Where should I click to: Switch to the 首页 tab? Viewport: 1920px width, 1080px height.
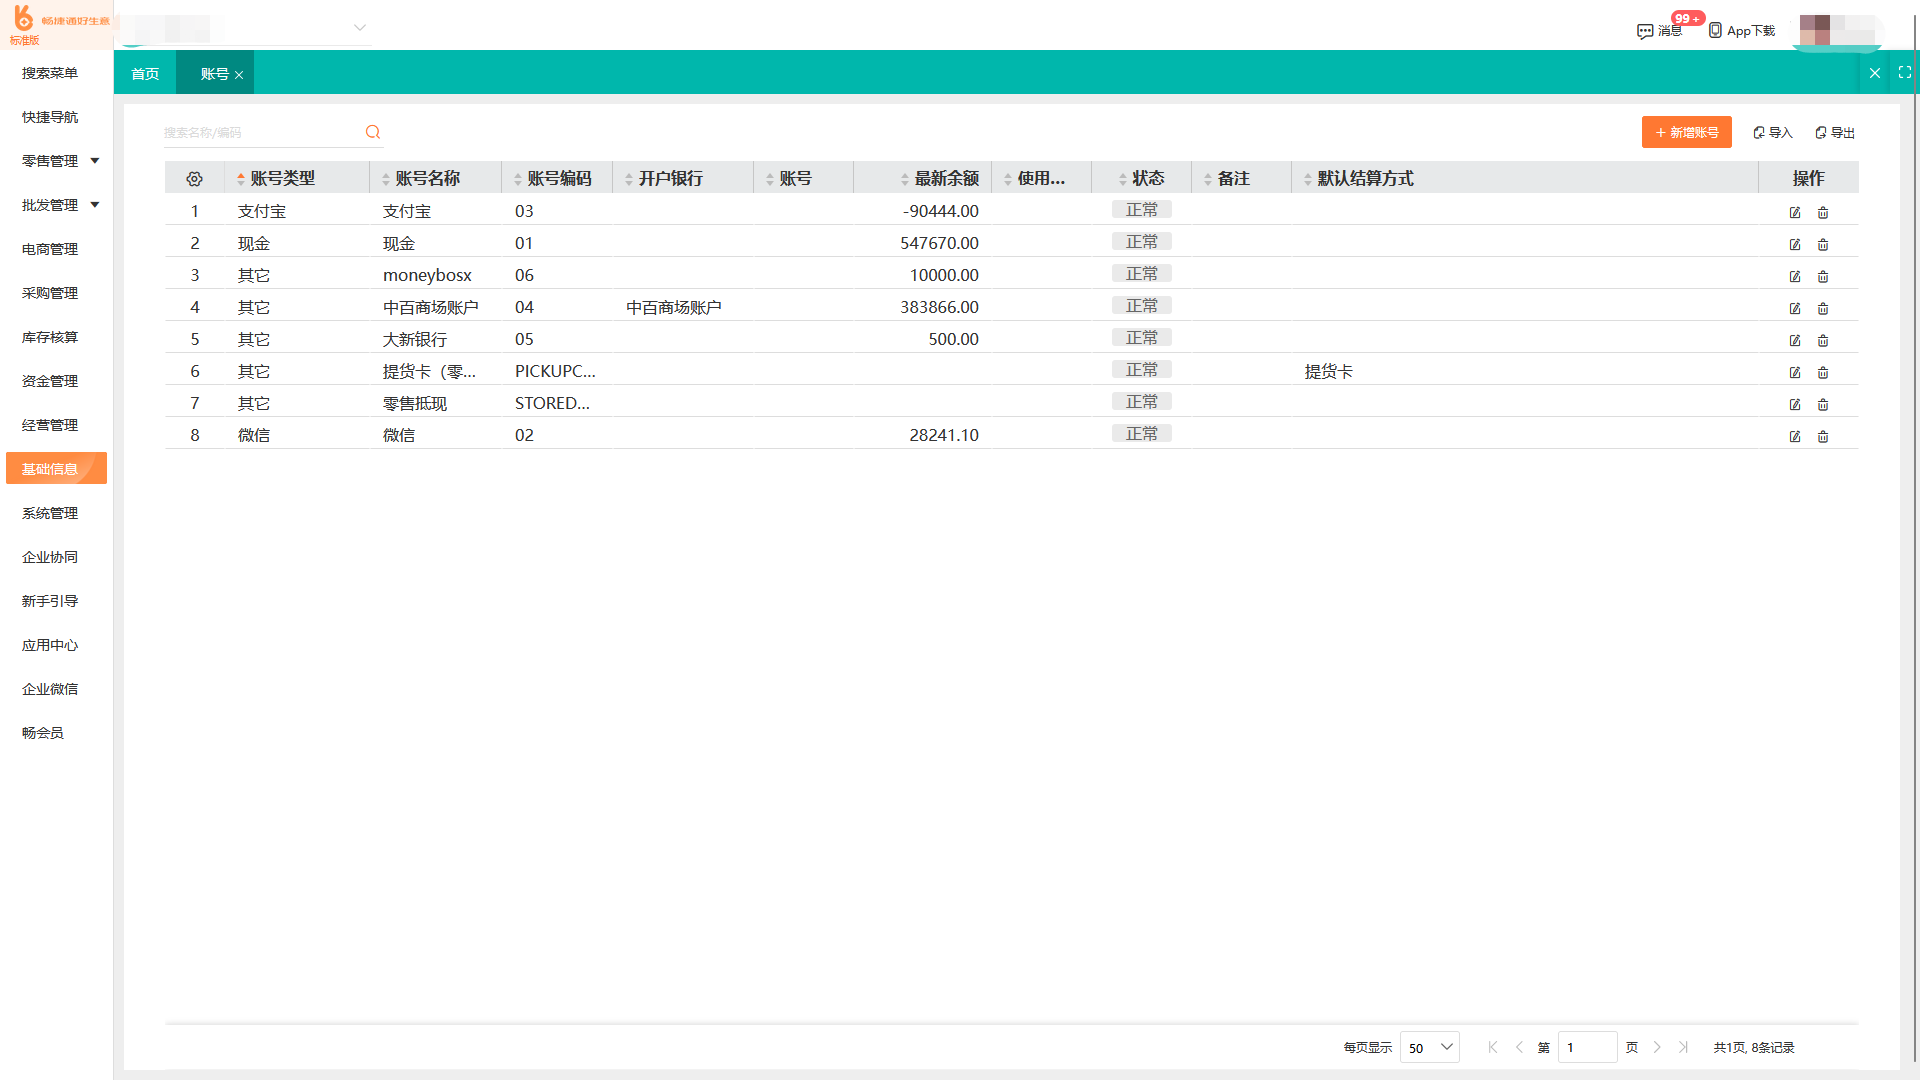coord(146,73)
